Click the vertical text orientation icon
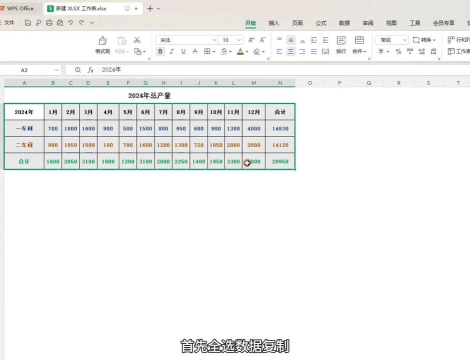The width and height of the screenshot is (470, 360). tap(325, 51)
